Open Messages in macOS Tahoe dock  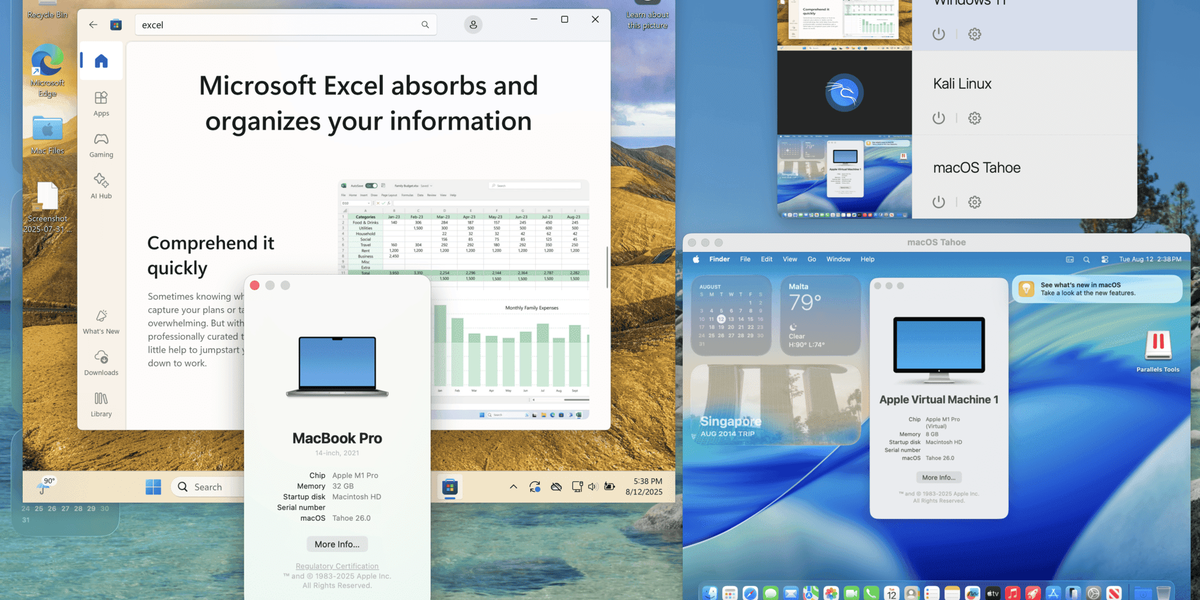[x=771, y=592]
